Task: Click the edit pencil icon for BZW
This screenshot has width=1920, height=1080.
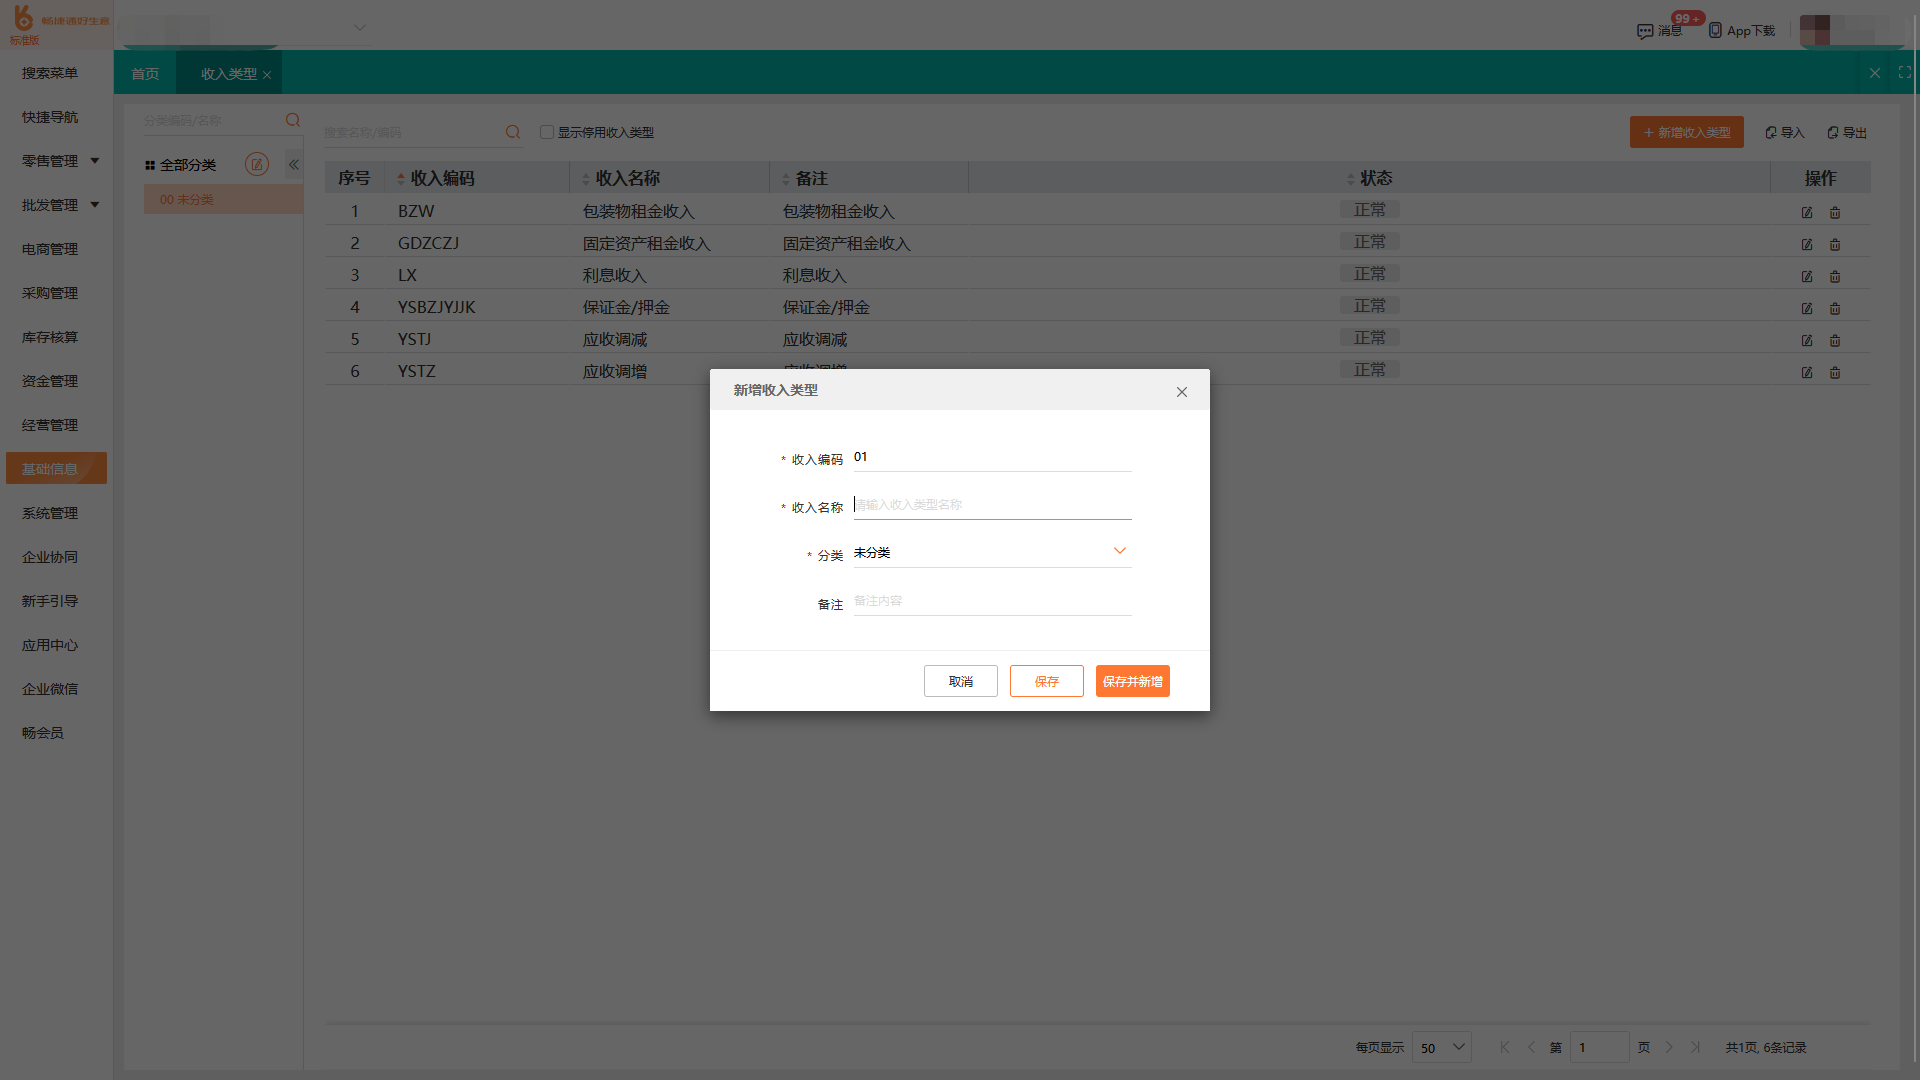Action: [x=1807, y=212]
